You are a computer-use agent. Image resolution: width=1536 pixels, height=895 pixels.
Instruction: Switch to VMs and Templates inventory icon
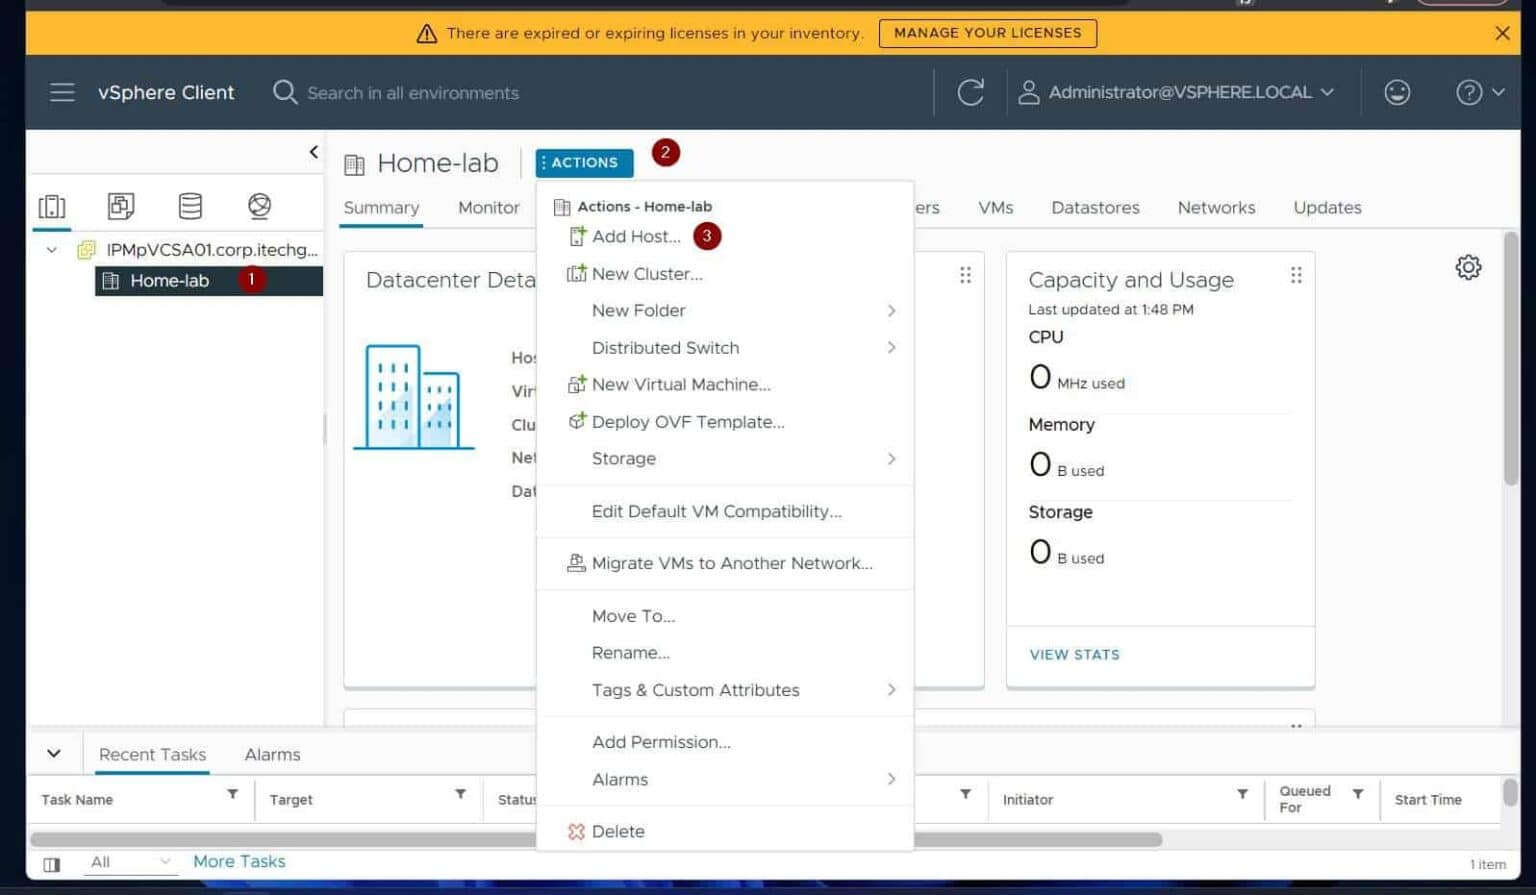point(121,207)
